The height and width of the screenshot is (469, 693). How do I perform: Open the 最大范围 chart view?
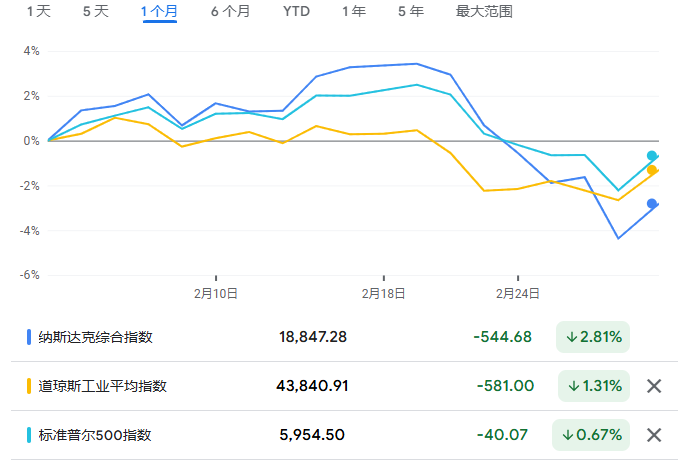coord(484,12)
